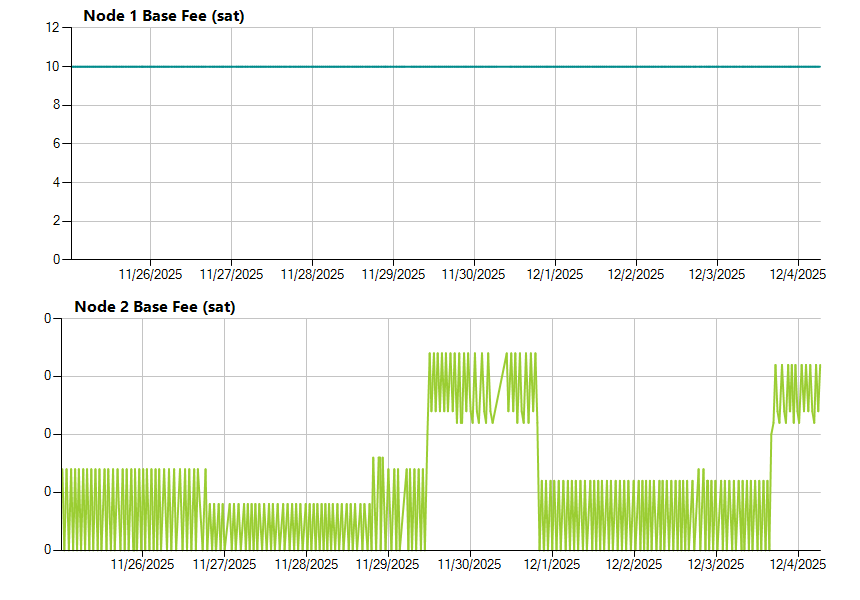Screen dimensions: 860x600
Task: Click the topmost y-axis label of Node 2 chart
Action: [x=46, y=319]
